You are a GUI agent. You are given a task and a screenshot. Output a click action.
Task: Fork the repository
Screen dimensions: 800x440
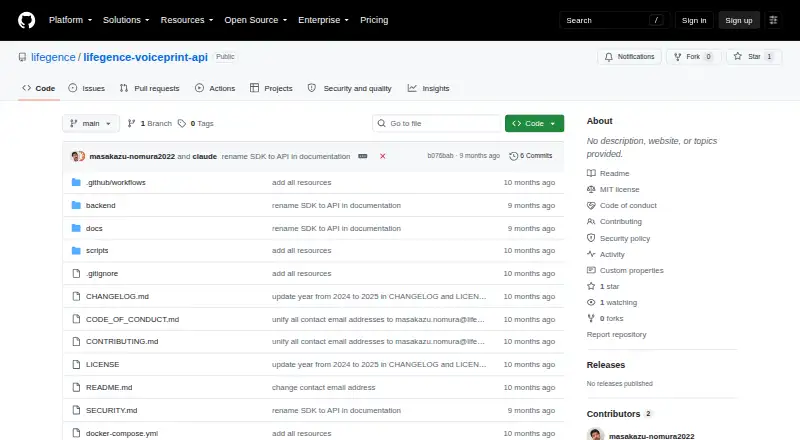point(693,57)
